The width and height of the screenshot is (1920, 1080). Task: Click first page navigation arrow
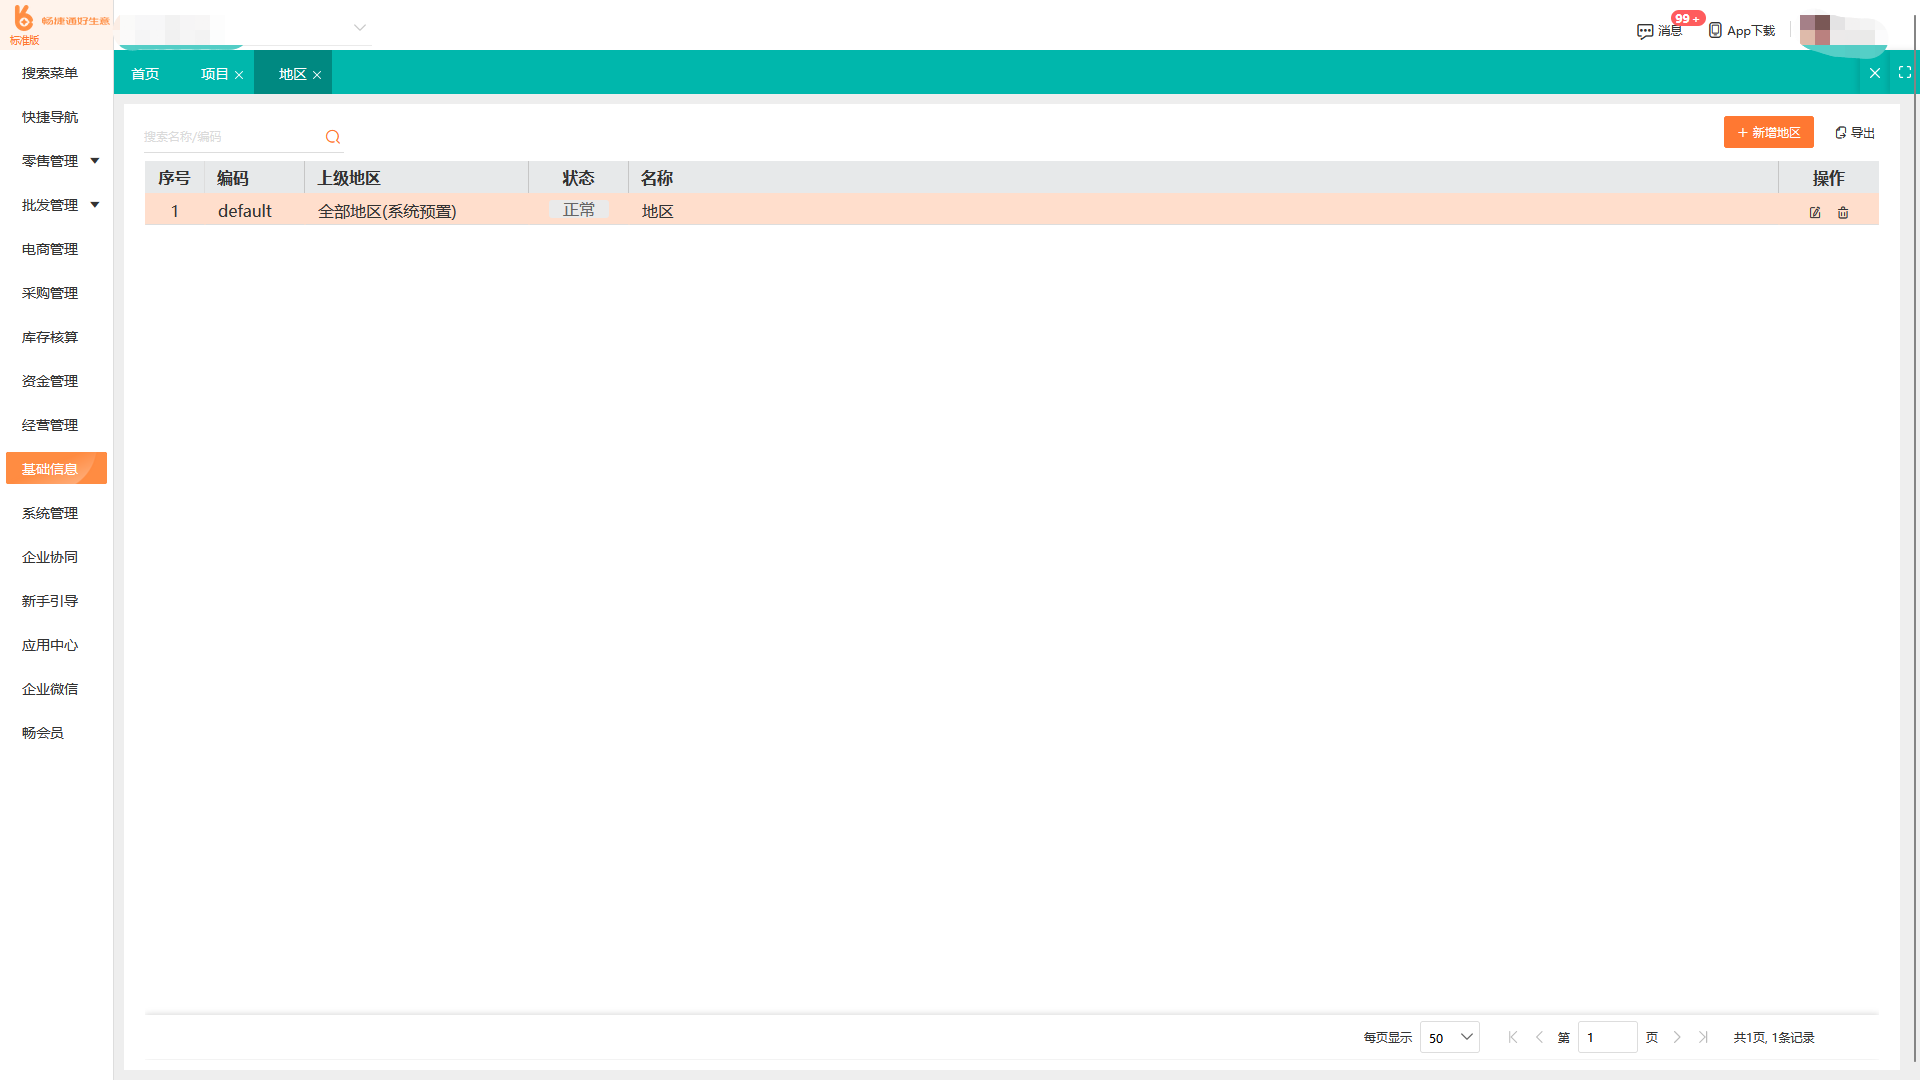tap(1513, 1036)
